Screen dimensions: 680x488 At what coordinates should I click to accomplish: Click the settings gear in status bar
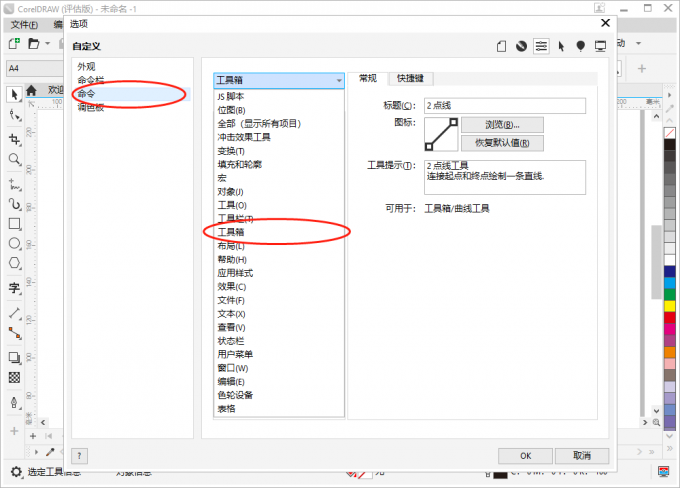[16, 472]
